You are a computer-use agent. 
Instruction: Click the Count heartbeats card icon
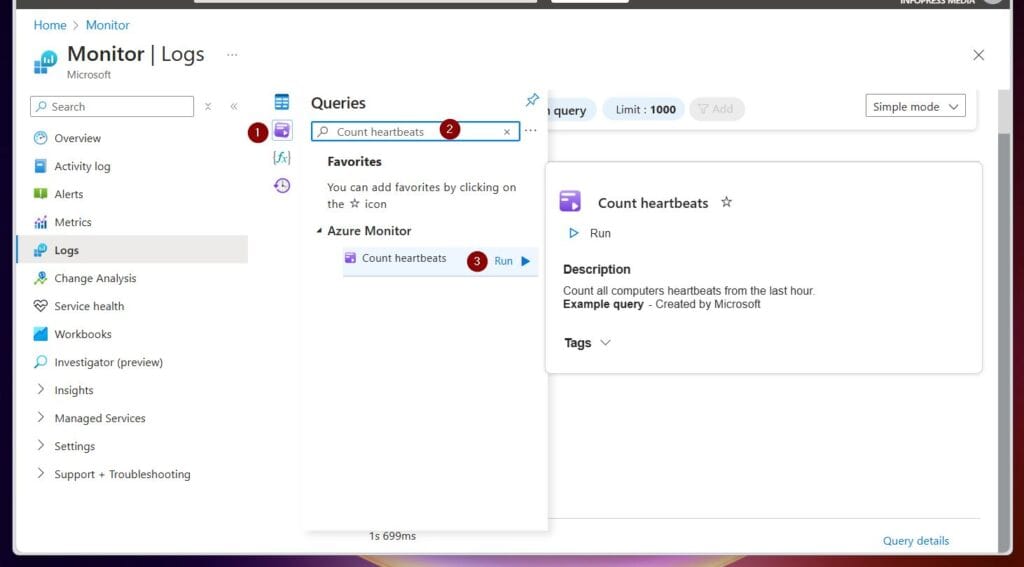570,201
